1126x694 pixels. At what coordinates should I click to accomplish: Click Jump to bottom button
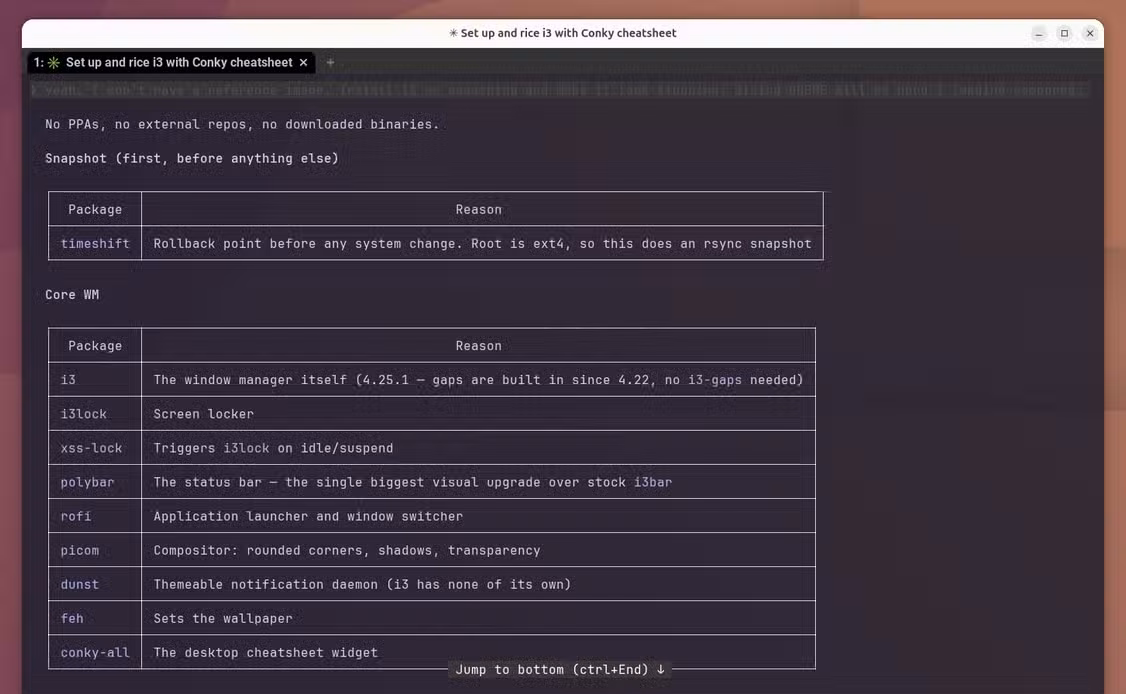tap(560, 670)
